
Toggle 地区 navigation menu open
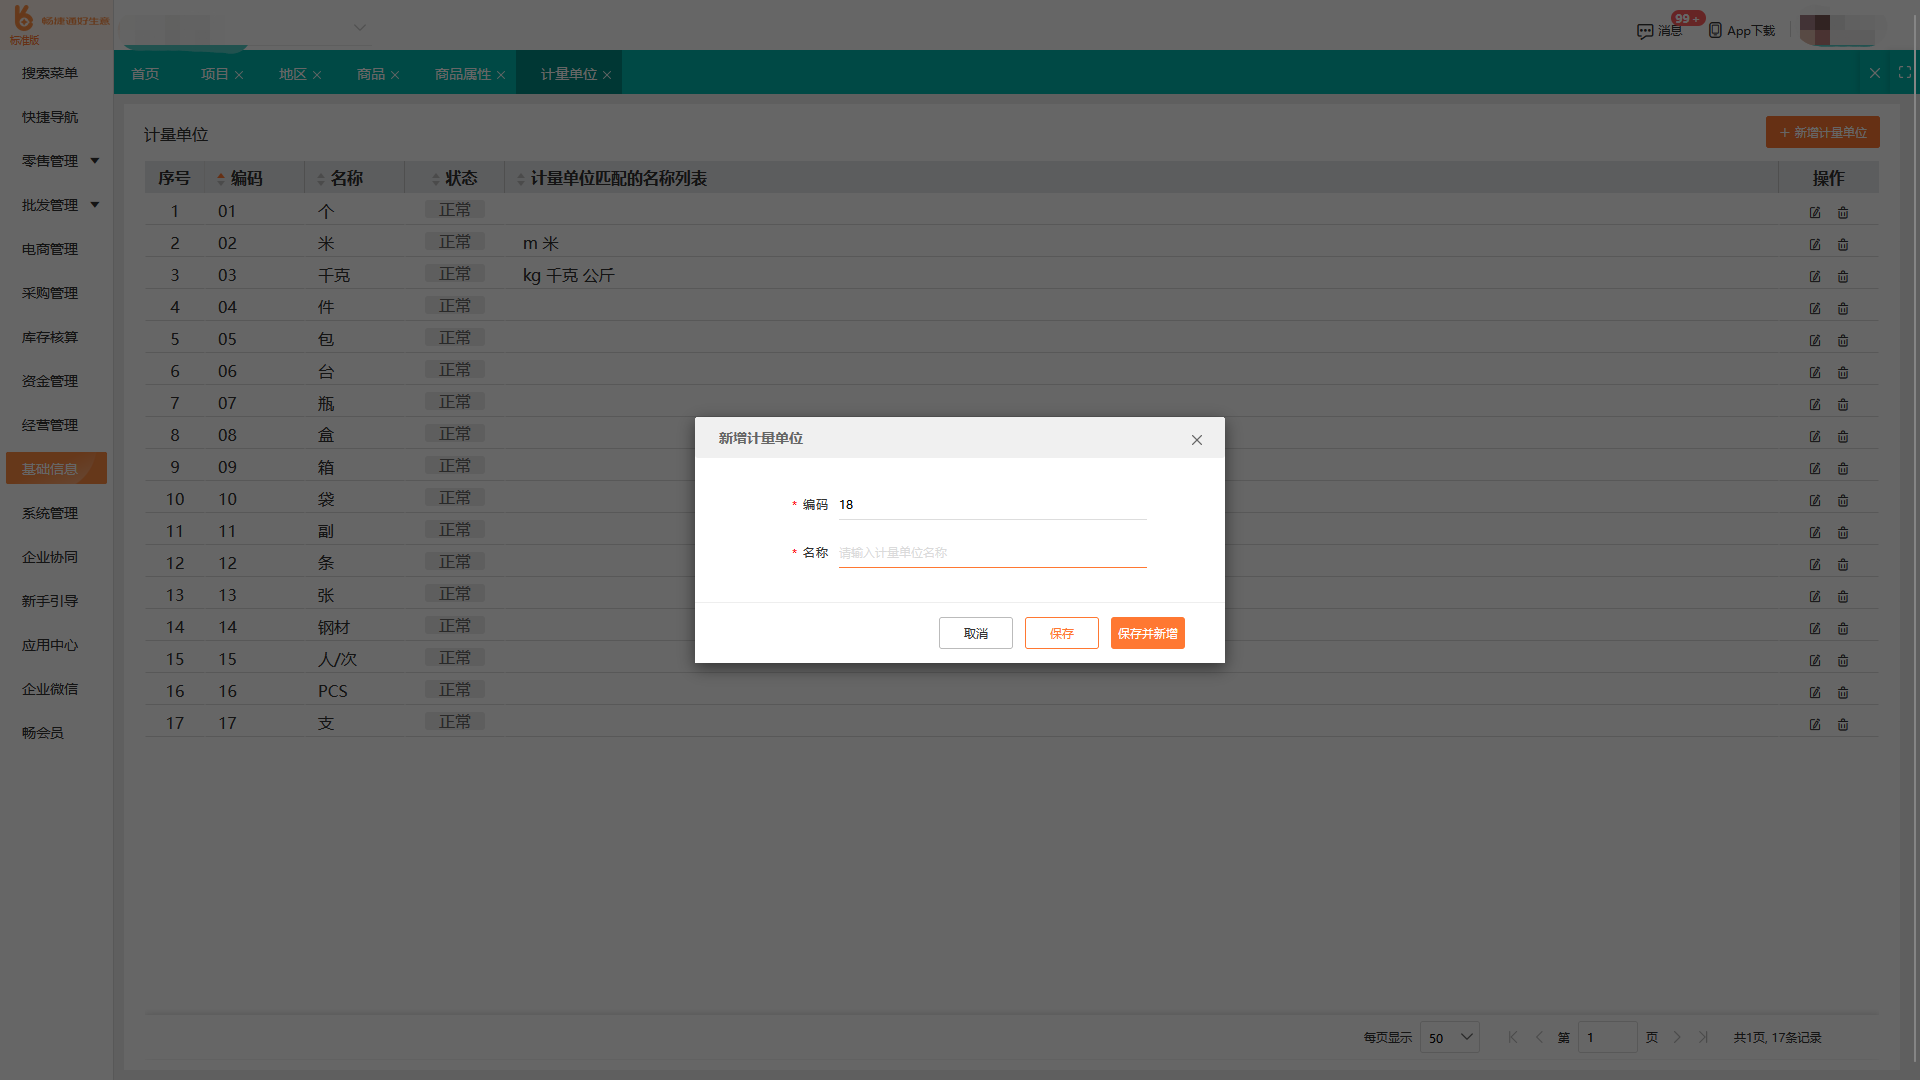tap(290, 74)
